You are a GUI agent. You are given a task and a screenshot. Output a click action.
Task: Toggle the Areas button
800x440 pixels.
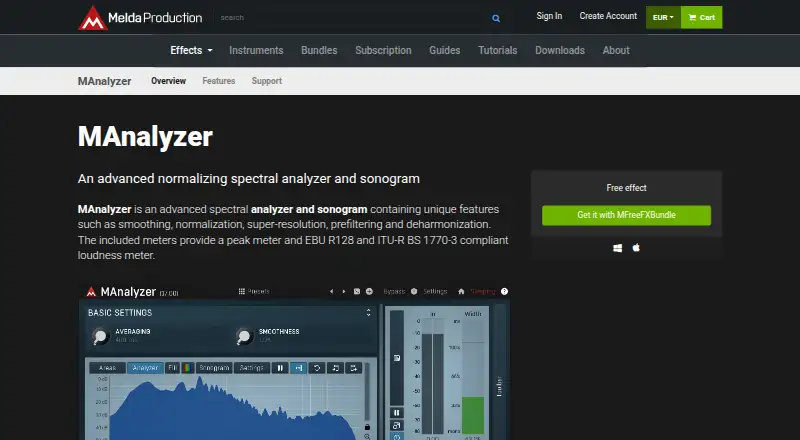click(108, 368)
